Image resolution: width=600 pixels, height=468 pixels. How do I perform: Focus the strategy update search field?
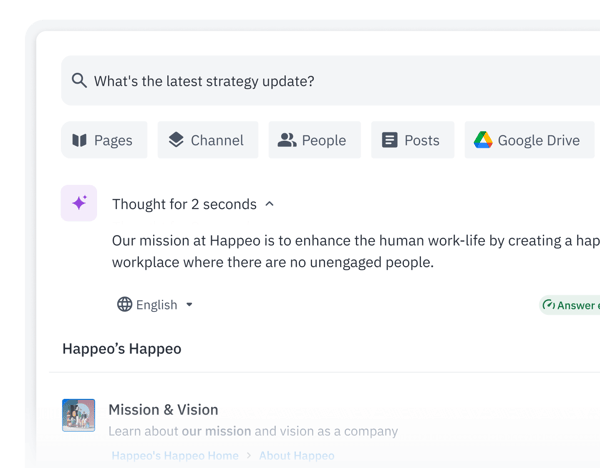pos(300,81)
